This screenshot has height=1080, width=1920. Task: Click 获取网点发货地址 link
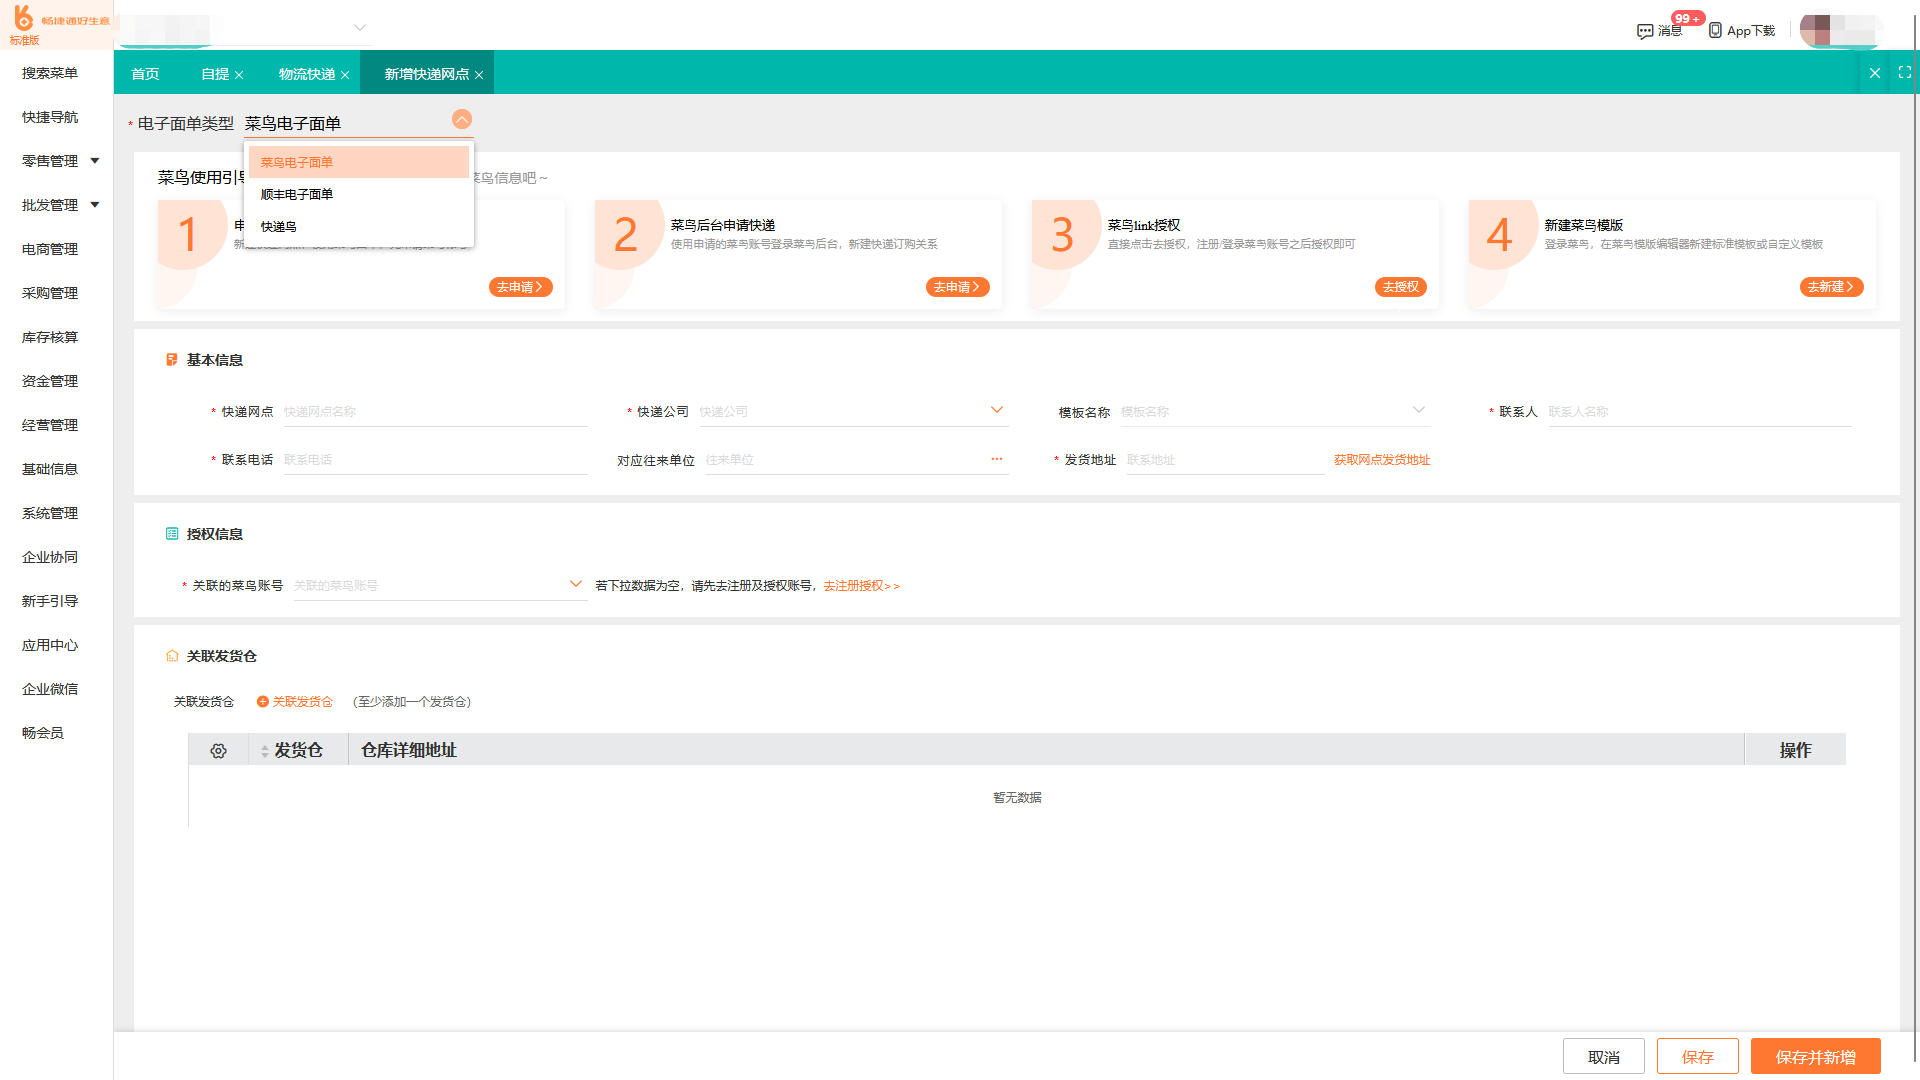(1383, 459)
